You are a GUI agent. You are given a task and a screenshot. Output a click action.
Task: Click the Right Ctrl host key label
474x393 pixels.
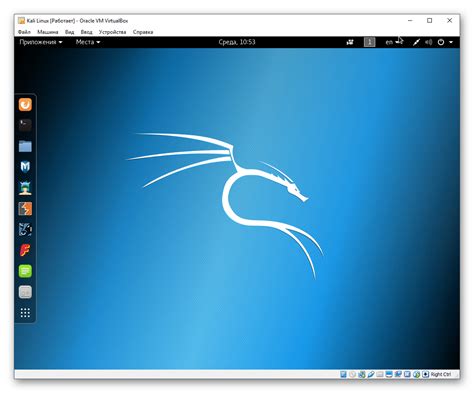[x=441, y=374]
